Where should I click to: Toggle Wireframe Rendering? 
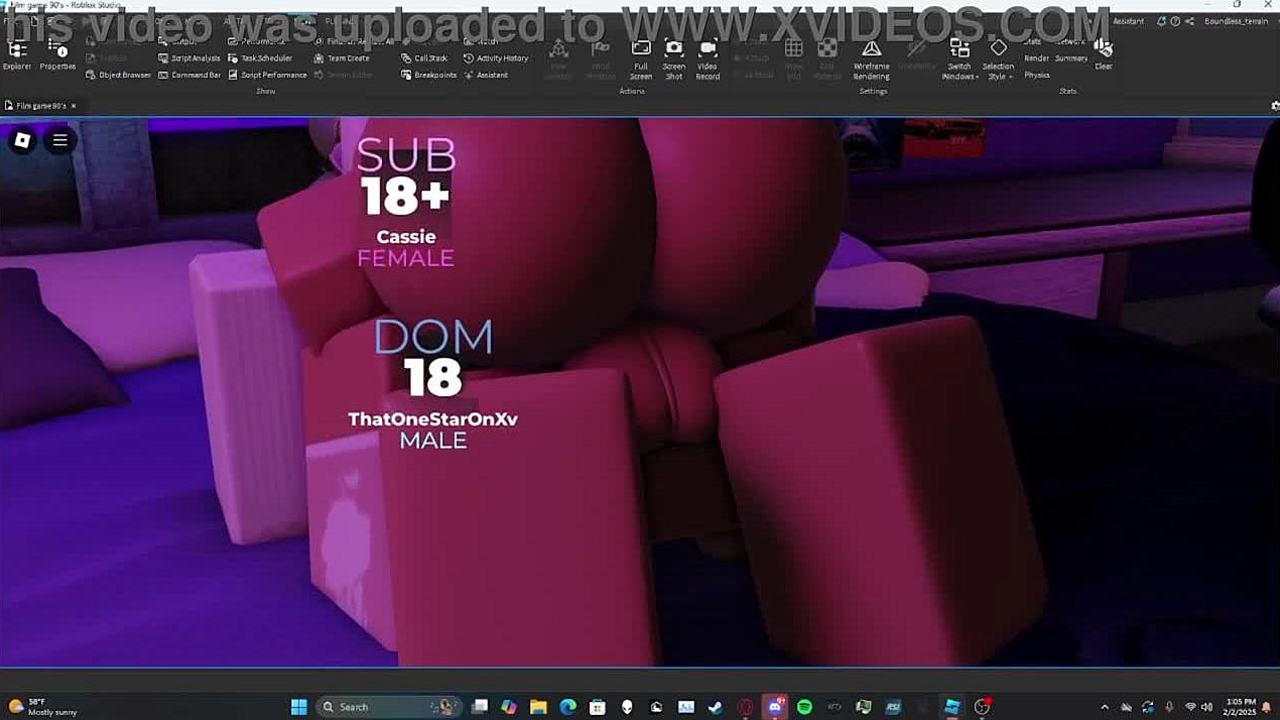(871, 58)
